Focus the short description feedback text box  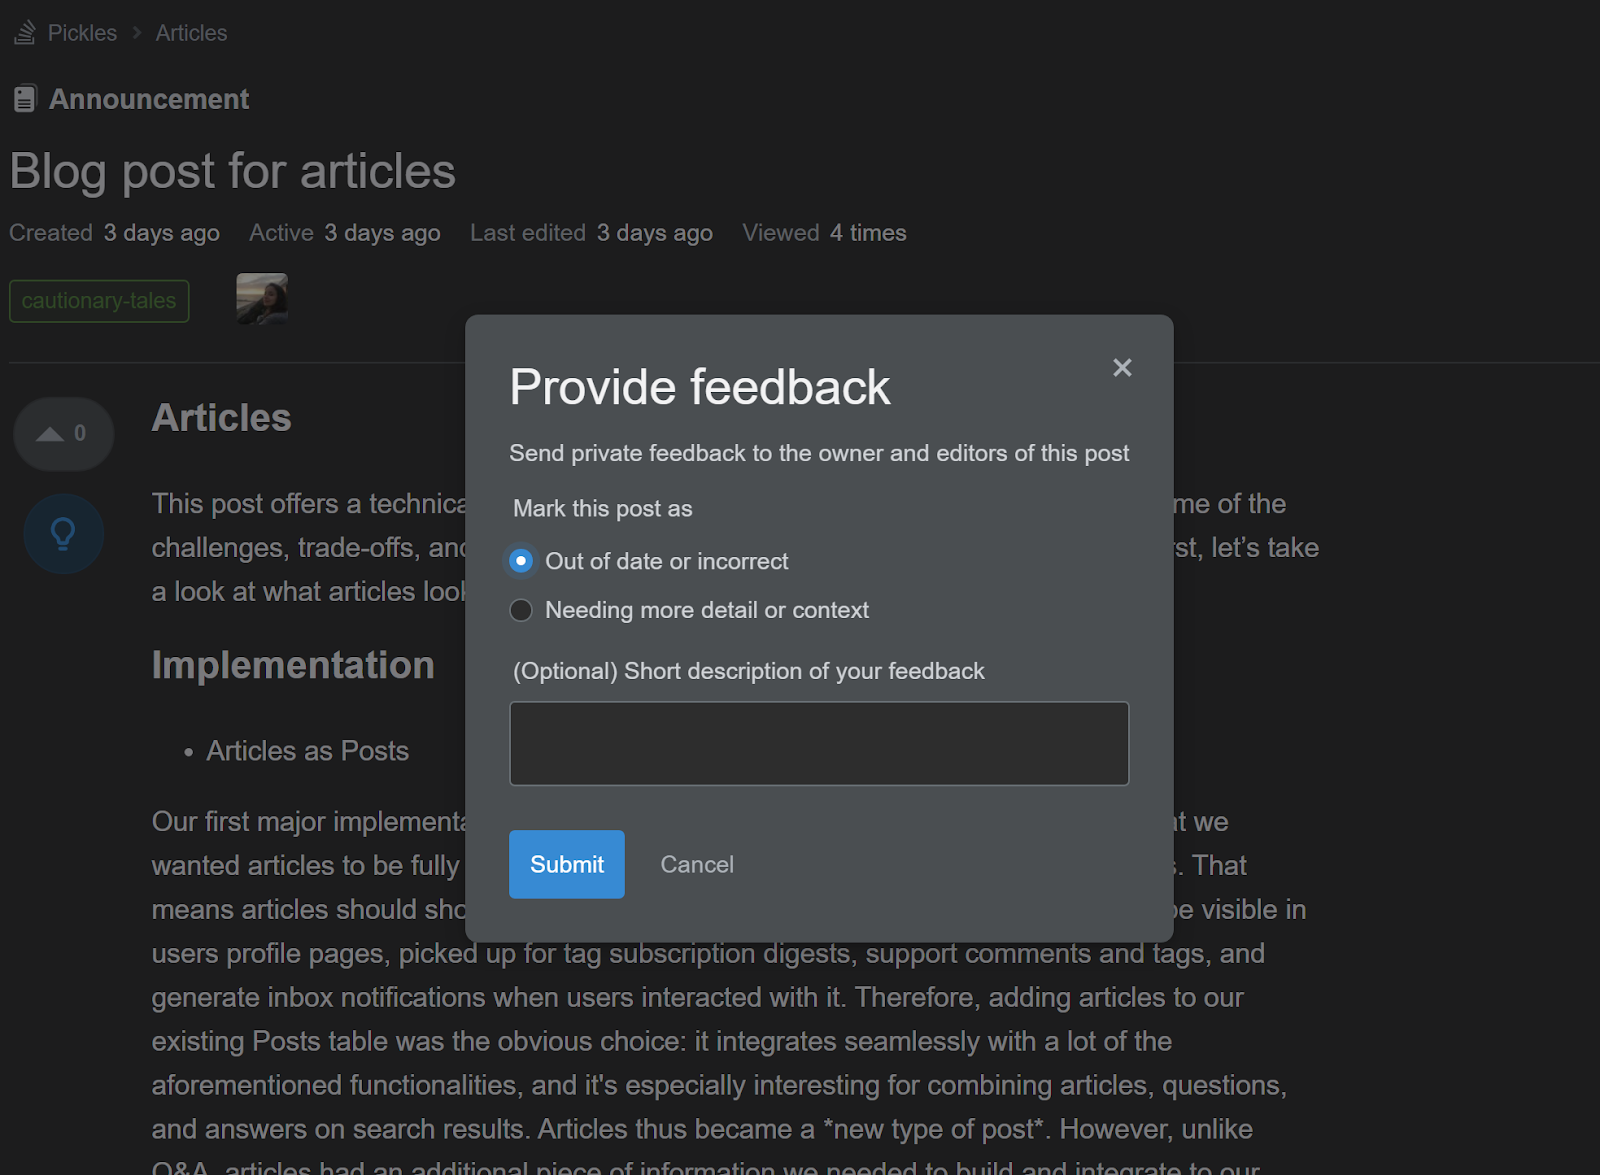point(818,743)
